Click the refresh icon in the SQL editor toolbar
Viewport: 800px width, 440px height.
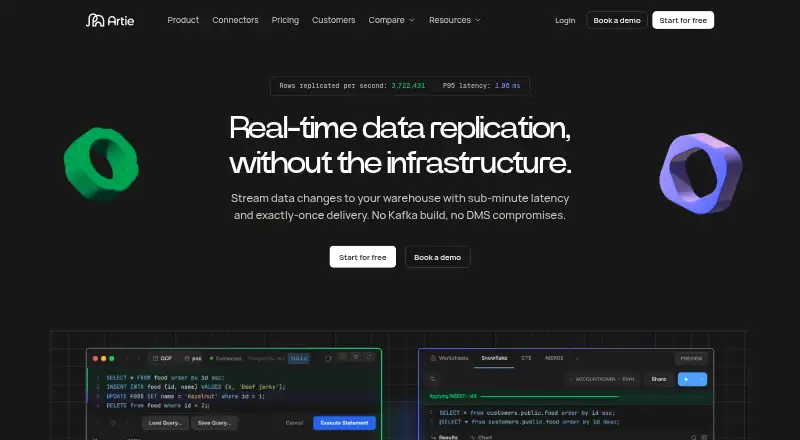point(328,358)
